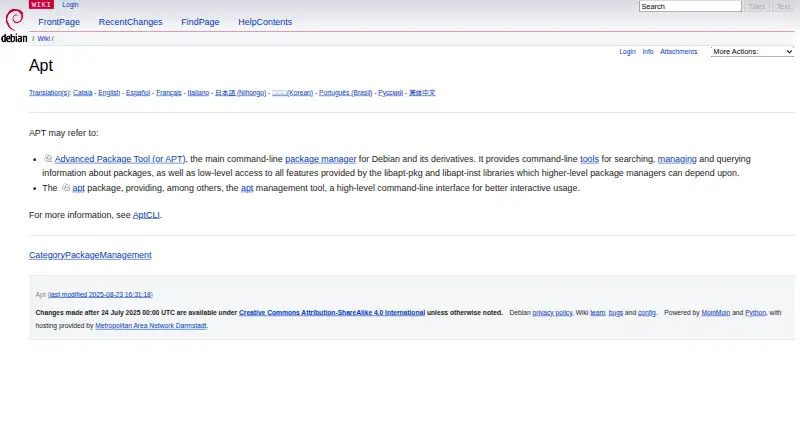The height and width of the screenshot is (440, 800).
Task: Click the Translation(s) link
Action: [49, 93]
